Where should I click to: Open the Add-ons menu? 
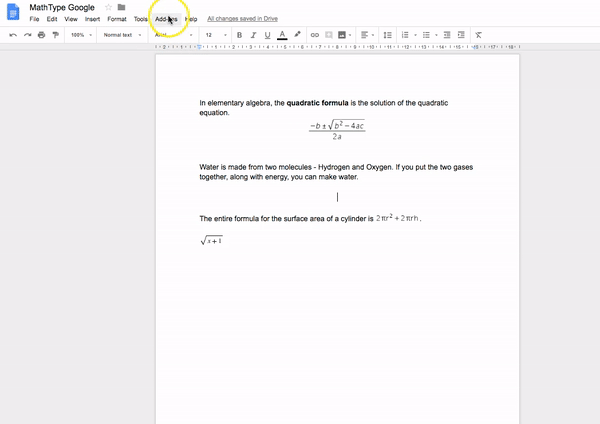point(166,19)
